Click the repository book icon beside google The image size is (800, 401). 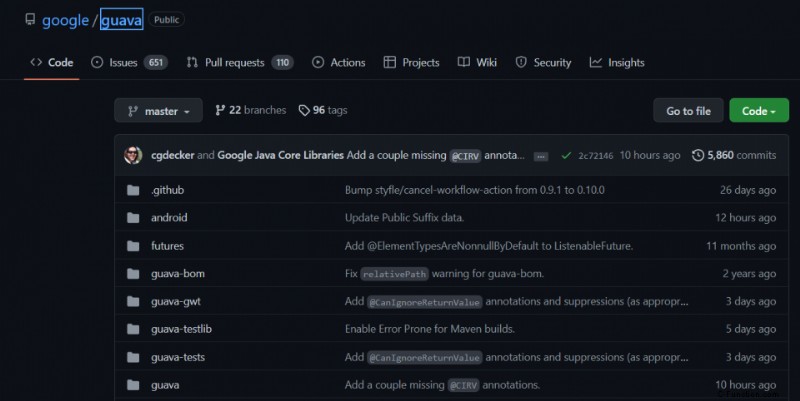29,20
